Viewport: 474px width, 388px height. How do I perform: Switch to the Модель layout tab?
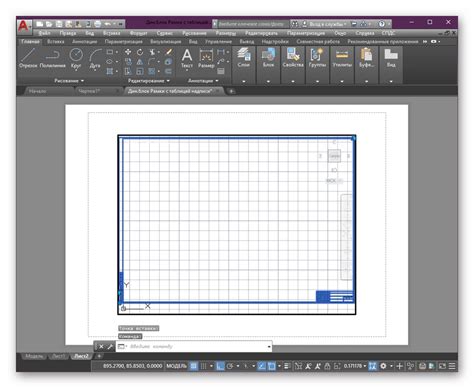coord(34,356)
